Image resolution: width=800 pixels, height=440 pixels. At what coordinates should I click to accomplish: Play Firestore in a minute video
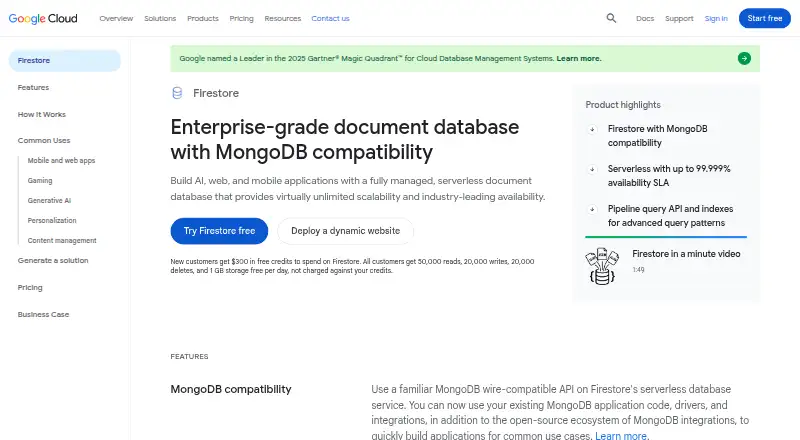[686, 254]
